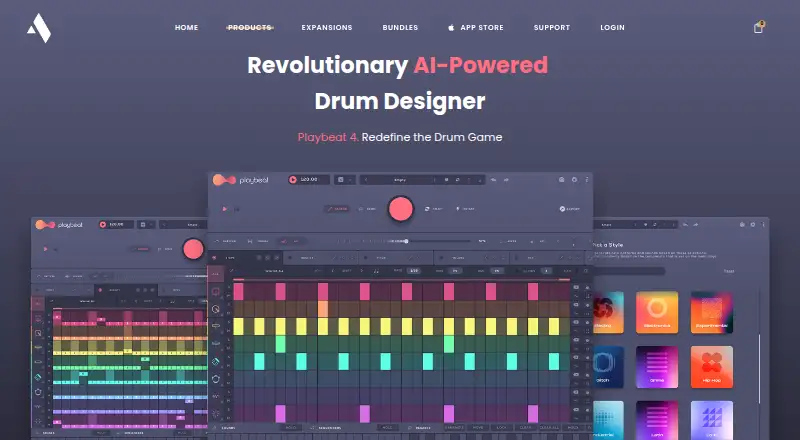Image resolution: width=800 pixels, height=440 pixels.
Task: Click tempo play icon beside 120.00 in center window
Action: (x=293, y=180)
